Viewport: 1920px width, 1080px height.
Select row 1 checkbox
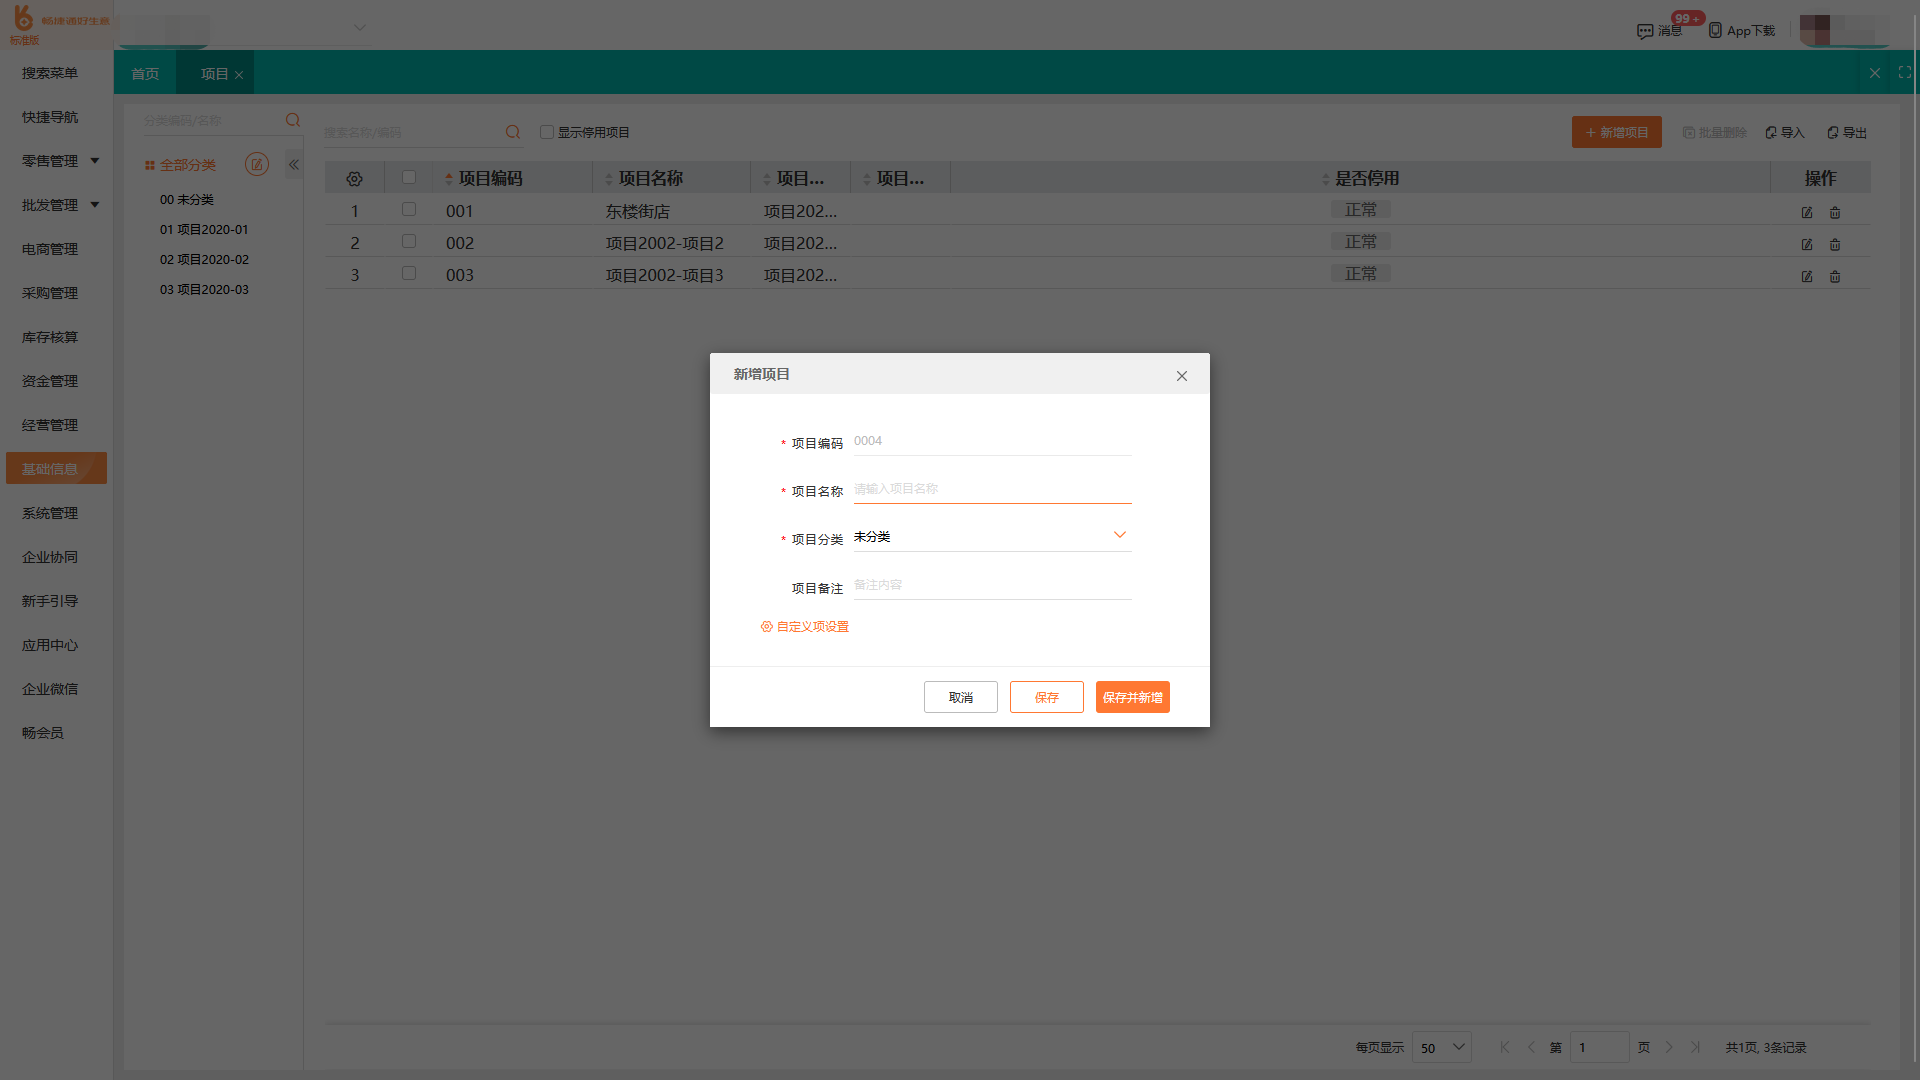pos(409,210)
